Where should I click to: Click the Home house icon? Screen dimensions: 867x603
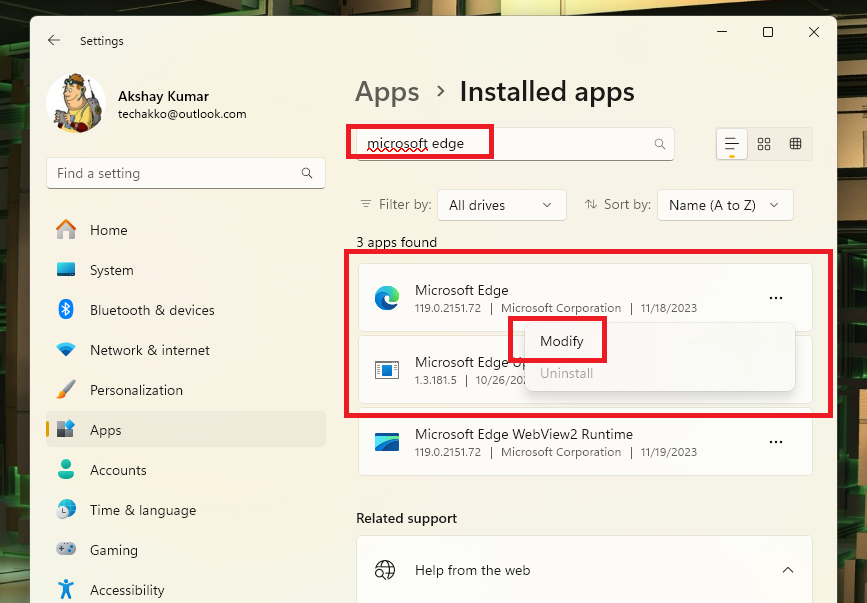click(x=66, y=229)
